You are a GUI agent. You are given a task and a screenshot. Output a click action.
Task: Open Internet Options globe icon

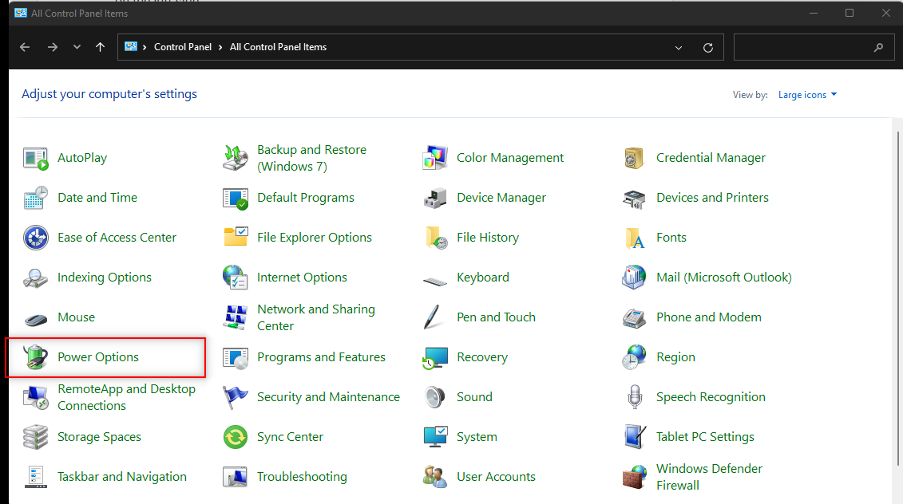click(235, 277)
